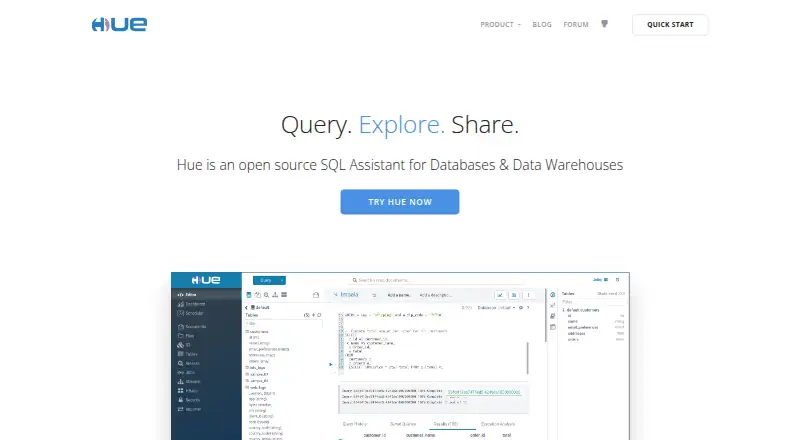Click the QUICK START button
The width and height of the screenshot is (800, 440).
670,25
